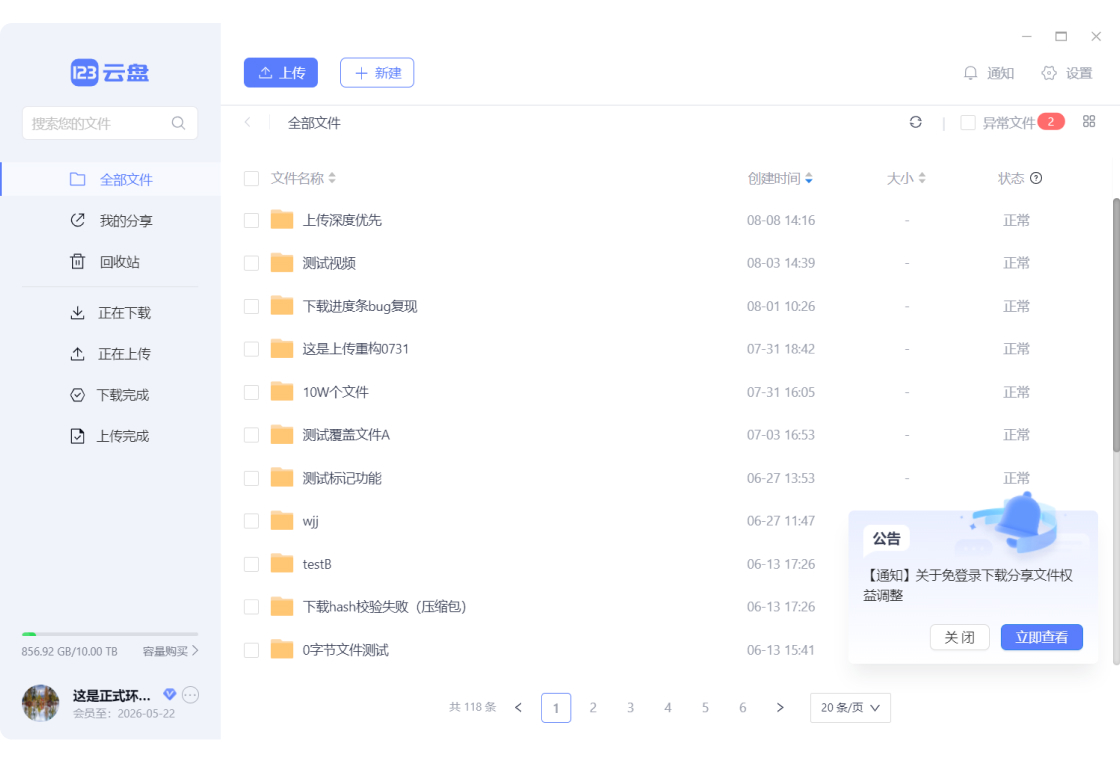Screen dimensions: 1120x760
Task: Open the 20条/页 page size dropdown
Action: tap(850, 708)
